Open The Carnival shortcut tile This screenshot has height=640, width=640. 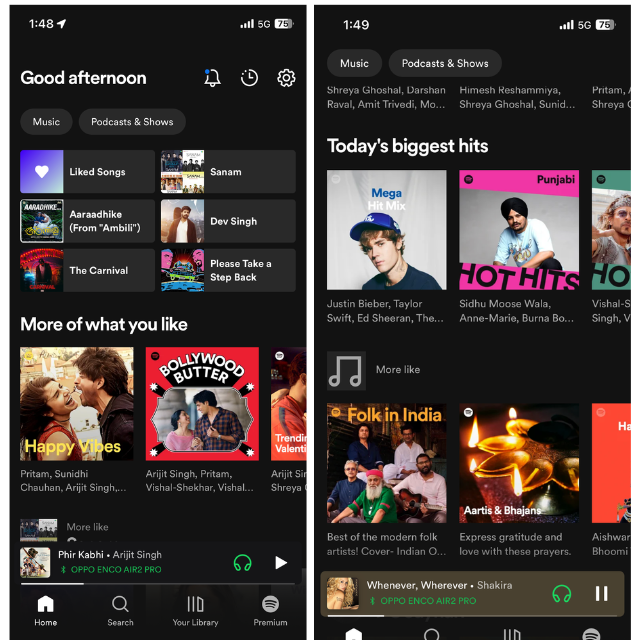tap(87, 270)
